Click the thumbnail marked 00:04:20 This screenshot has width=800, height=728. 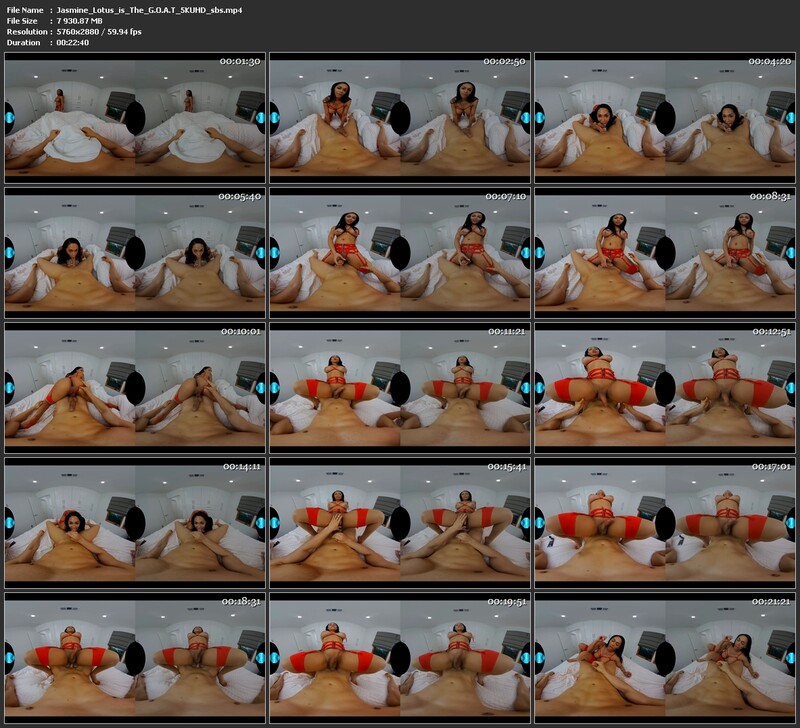(x=665, y=119)
